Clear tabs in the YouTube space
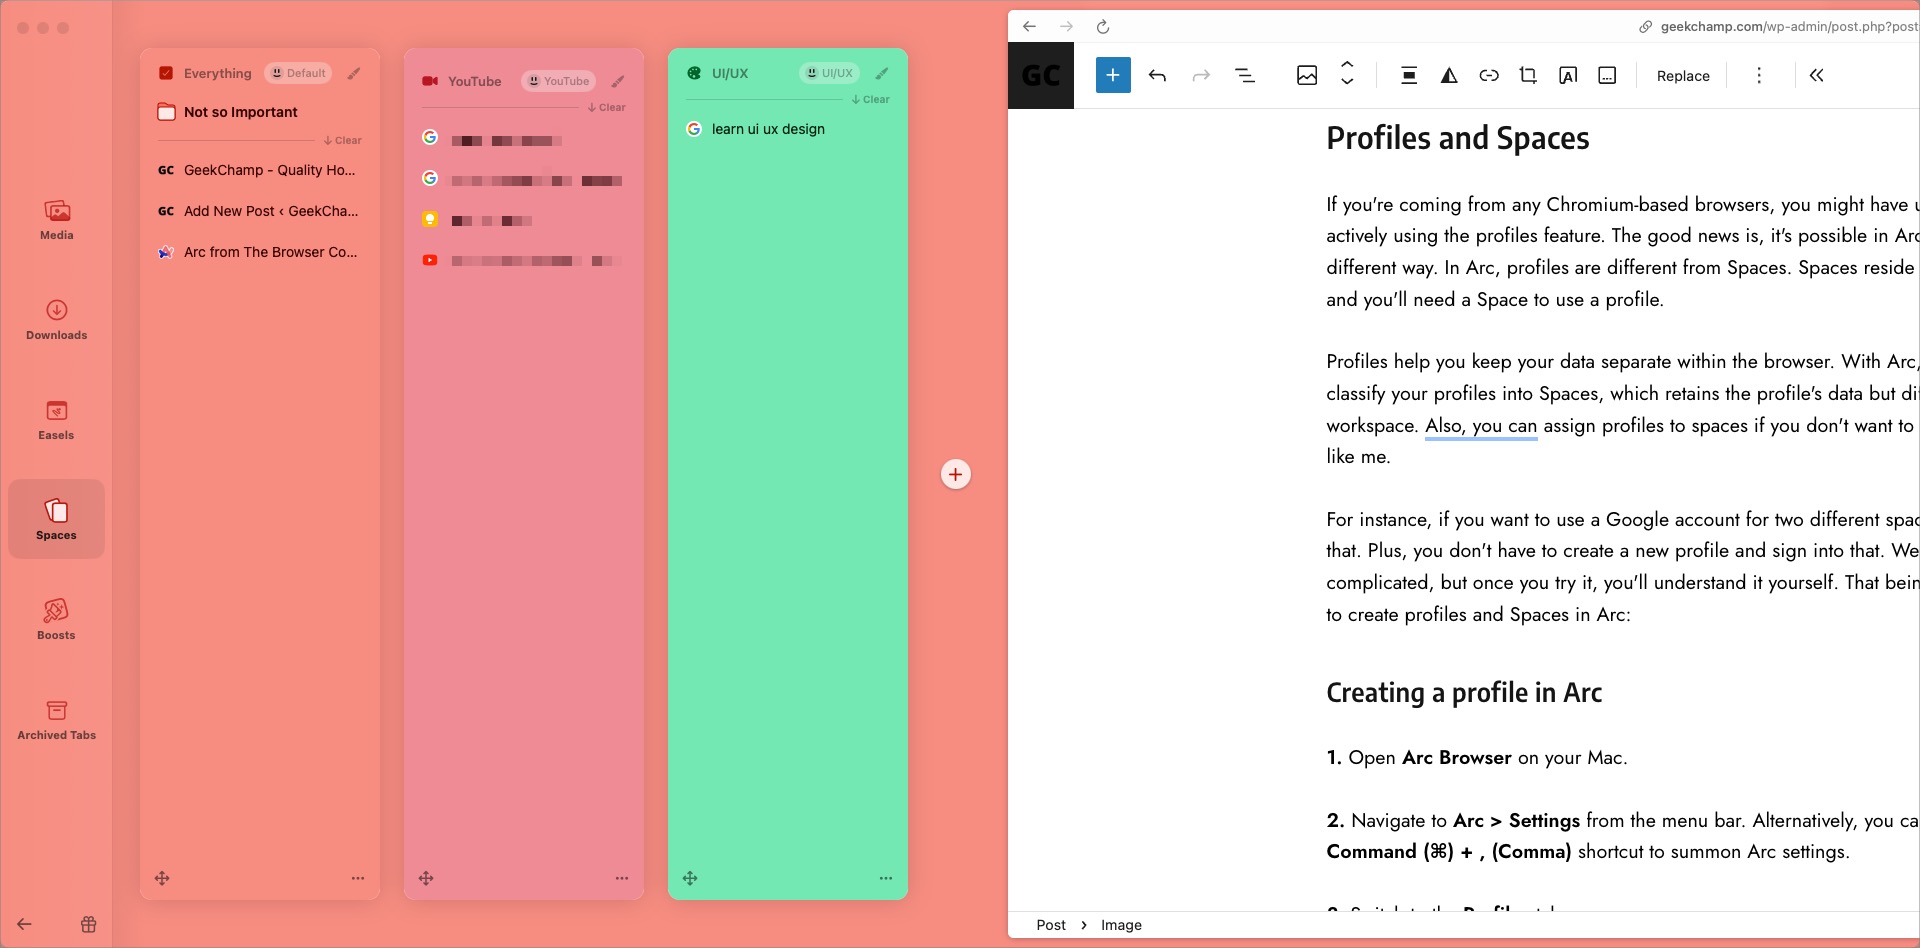1920x948 pixels. tap(607, 107)
